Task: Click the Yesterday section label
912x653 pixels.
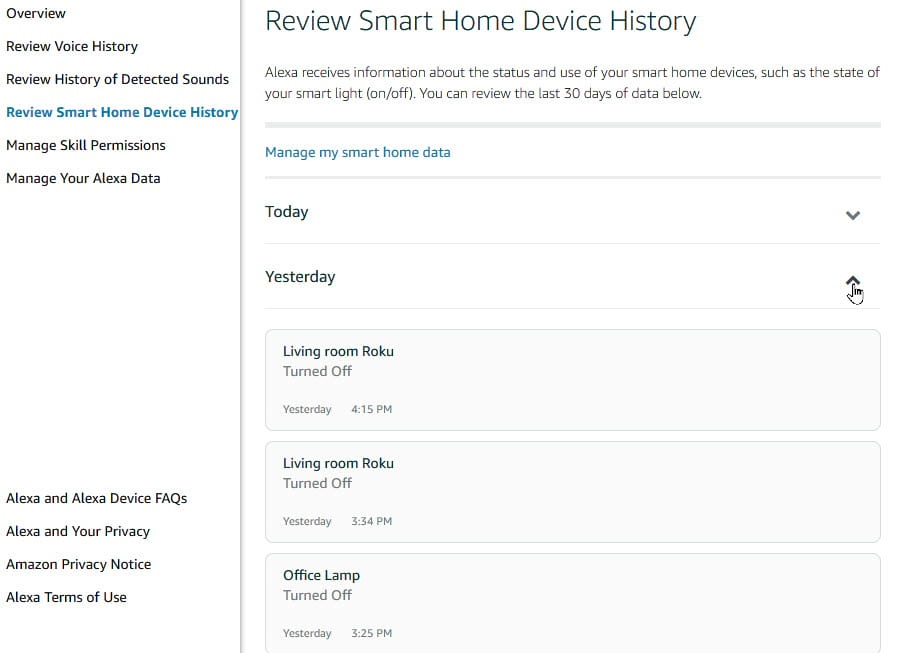Action: pyautogui.click(x=300, y=277)
